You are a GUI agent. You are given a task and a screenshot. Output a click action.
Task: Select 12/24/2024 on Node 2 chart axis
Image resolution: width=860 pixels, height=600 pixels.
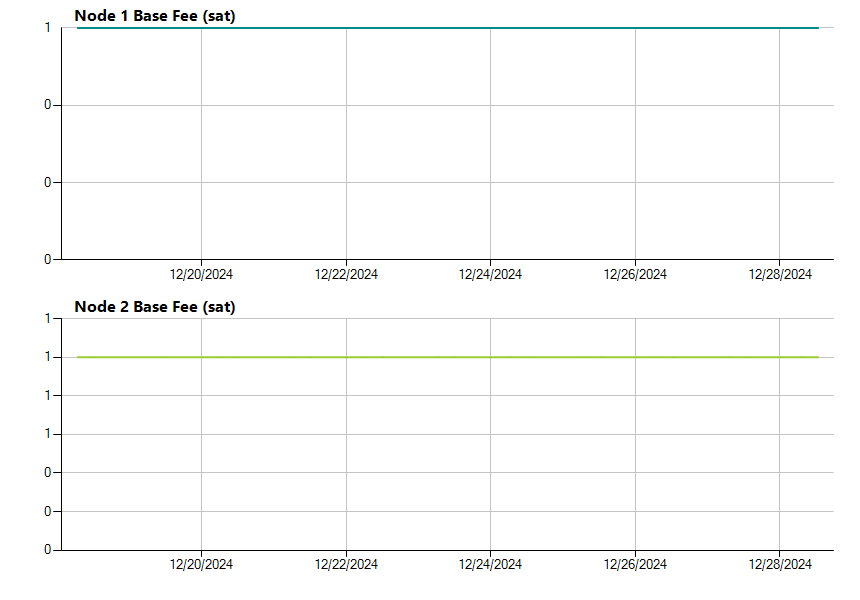(x=490, y=565)
